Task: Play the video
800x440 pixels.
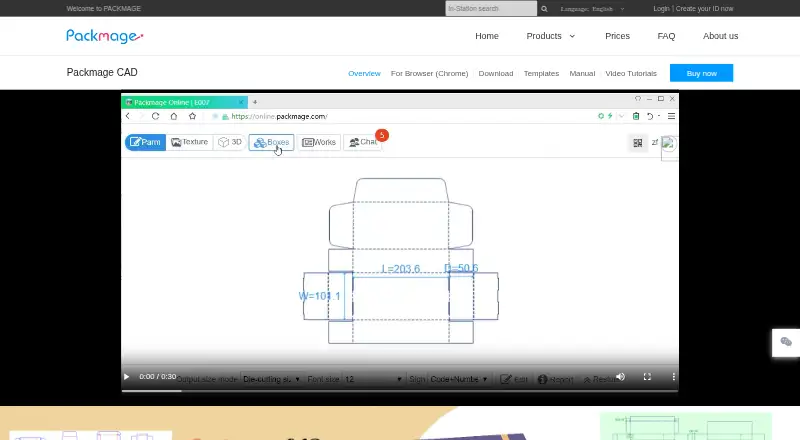Action: pos(127,377)
